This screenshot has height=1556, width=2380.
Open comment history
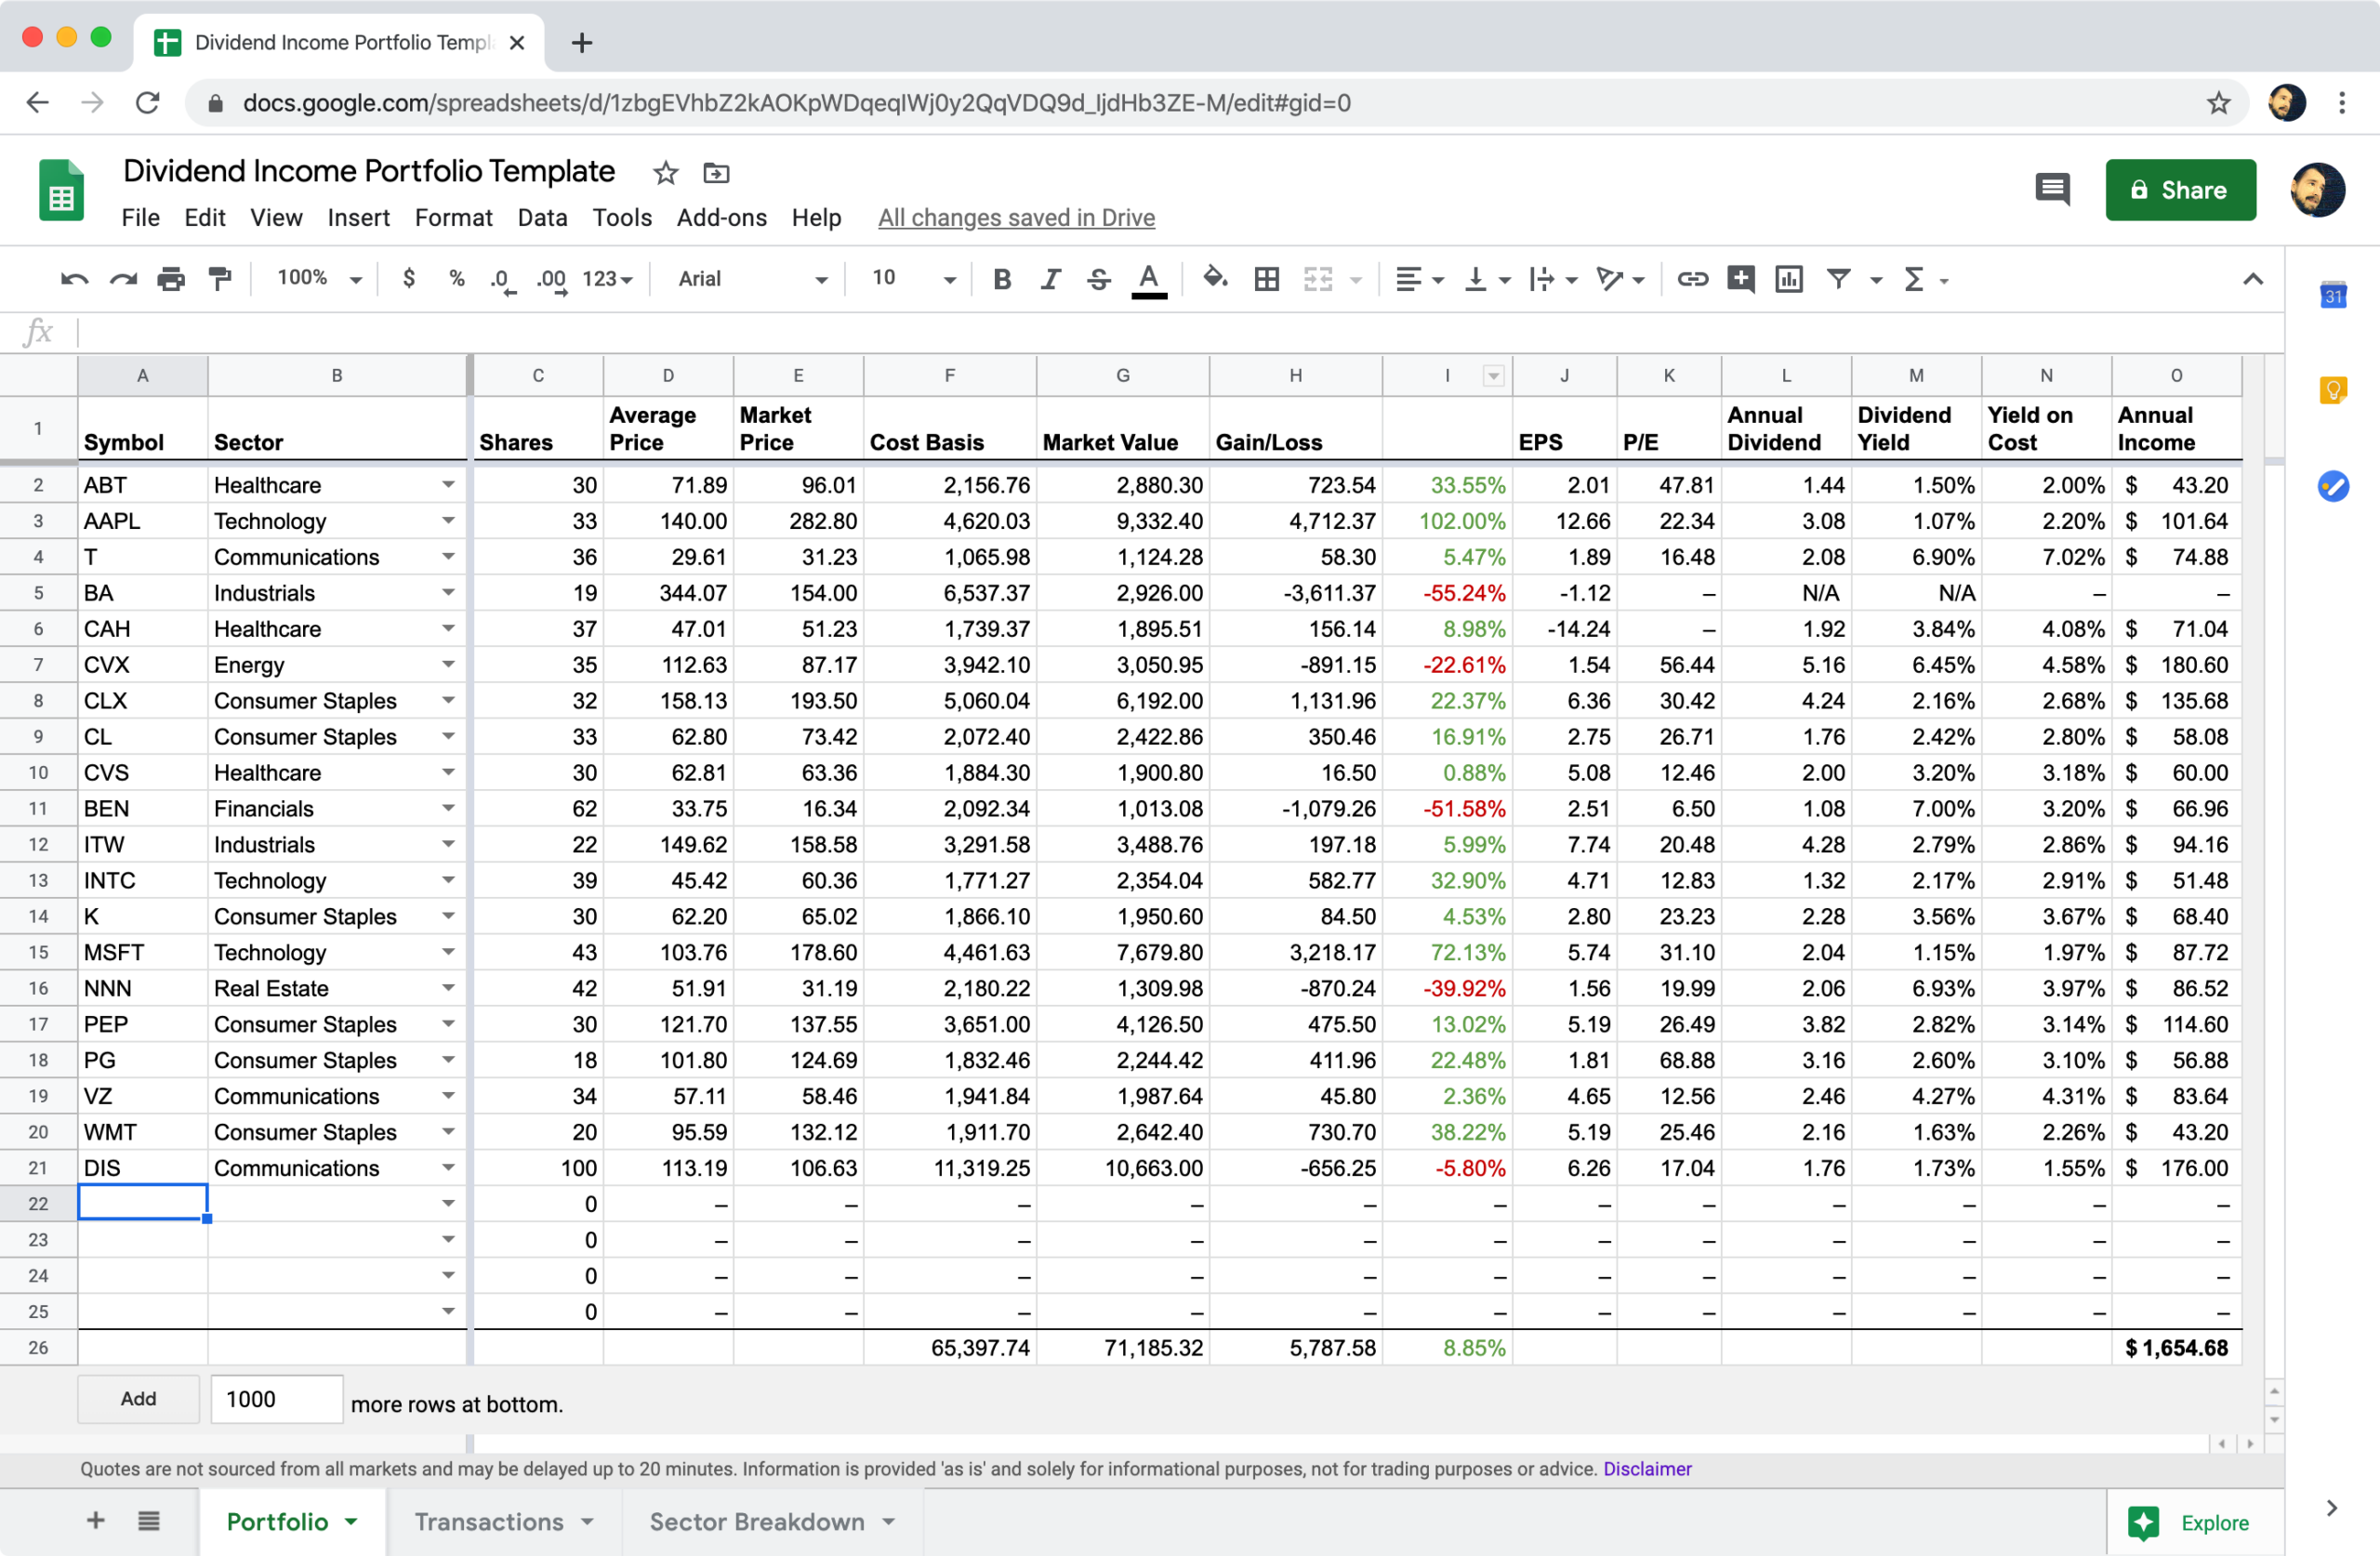(2053, 190)
